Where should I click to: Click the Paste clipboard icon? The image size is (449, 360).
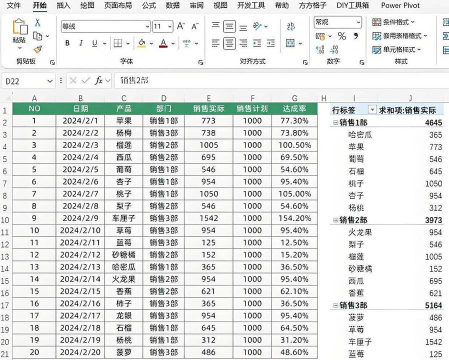click(20, 27)
